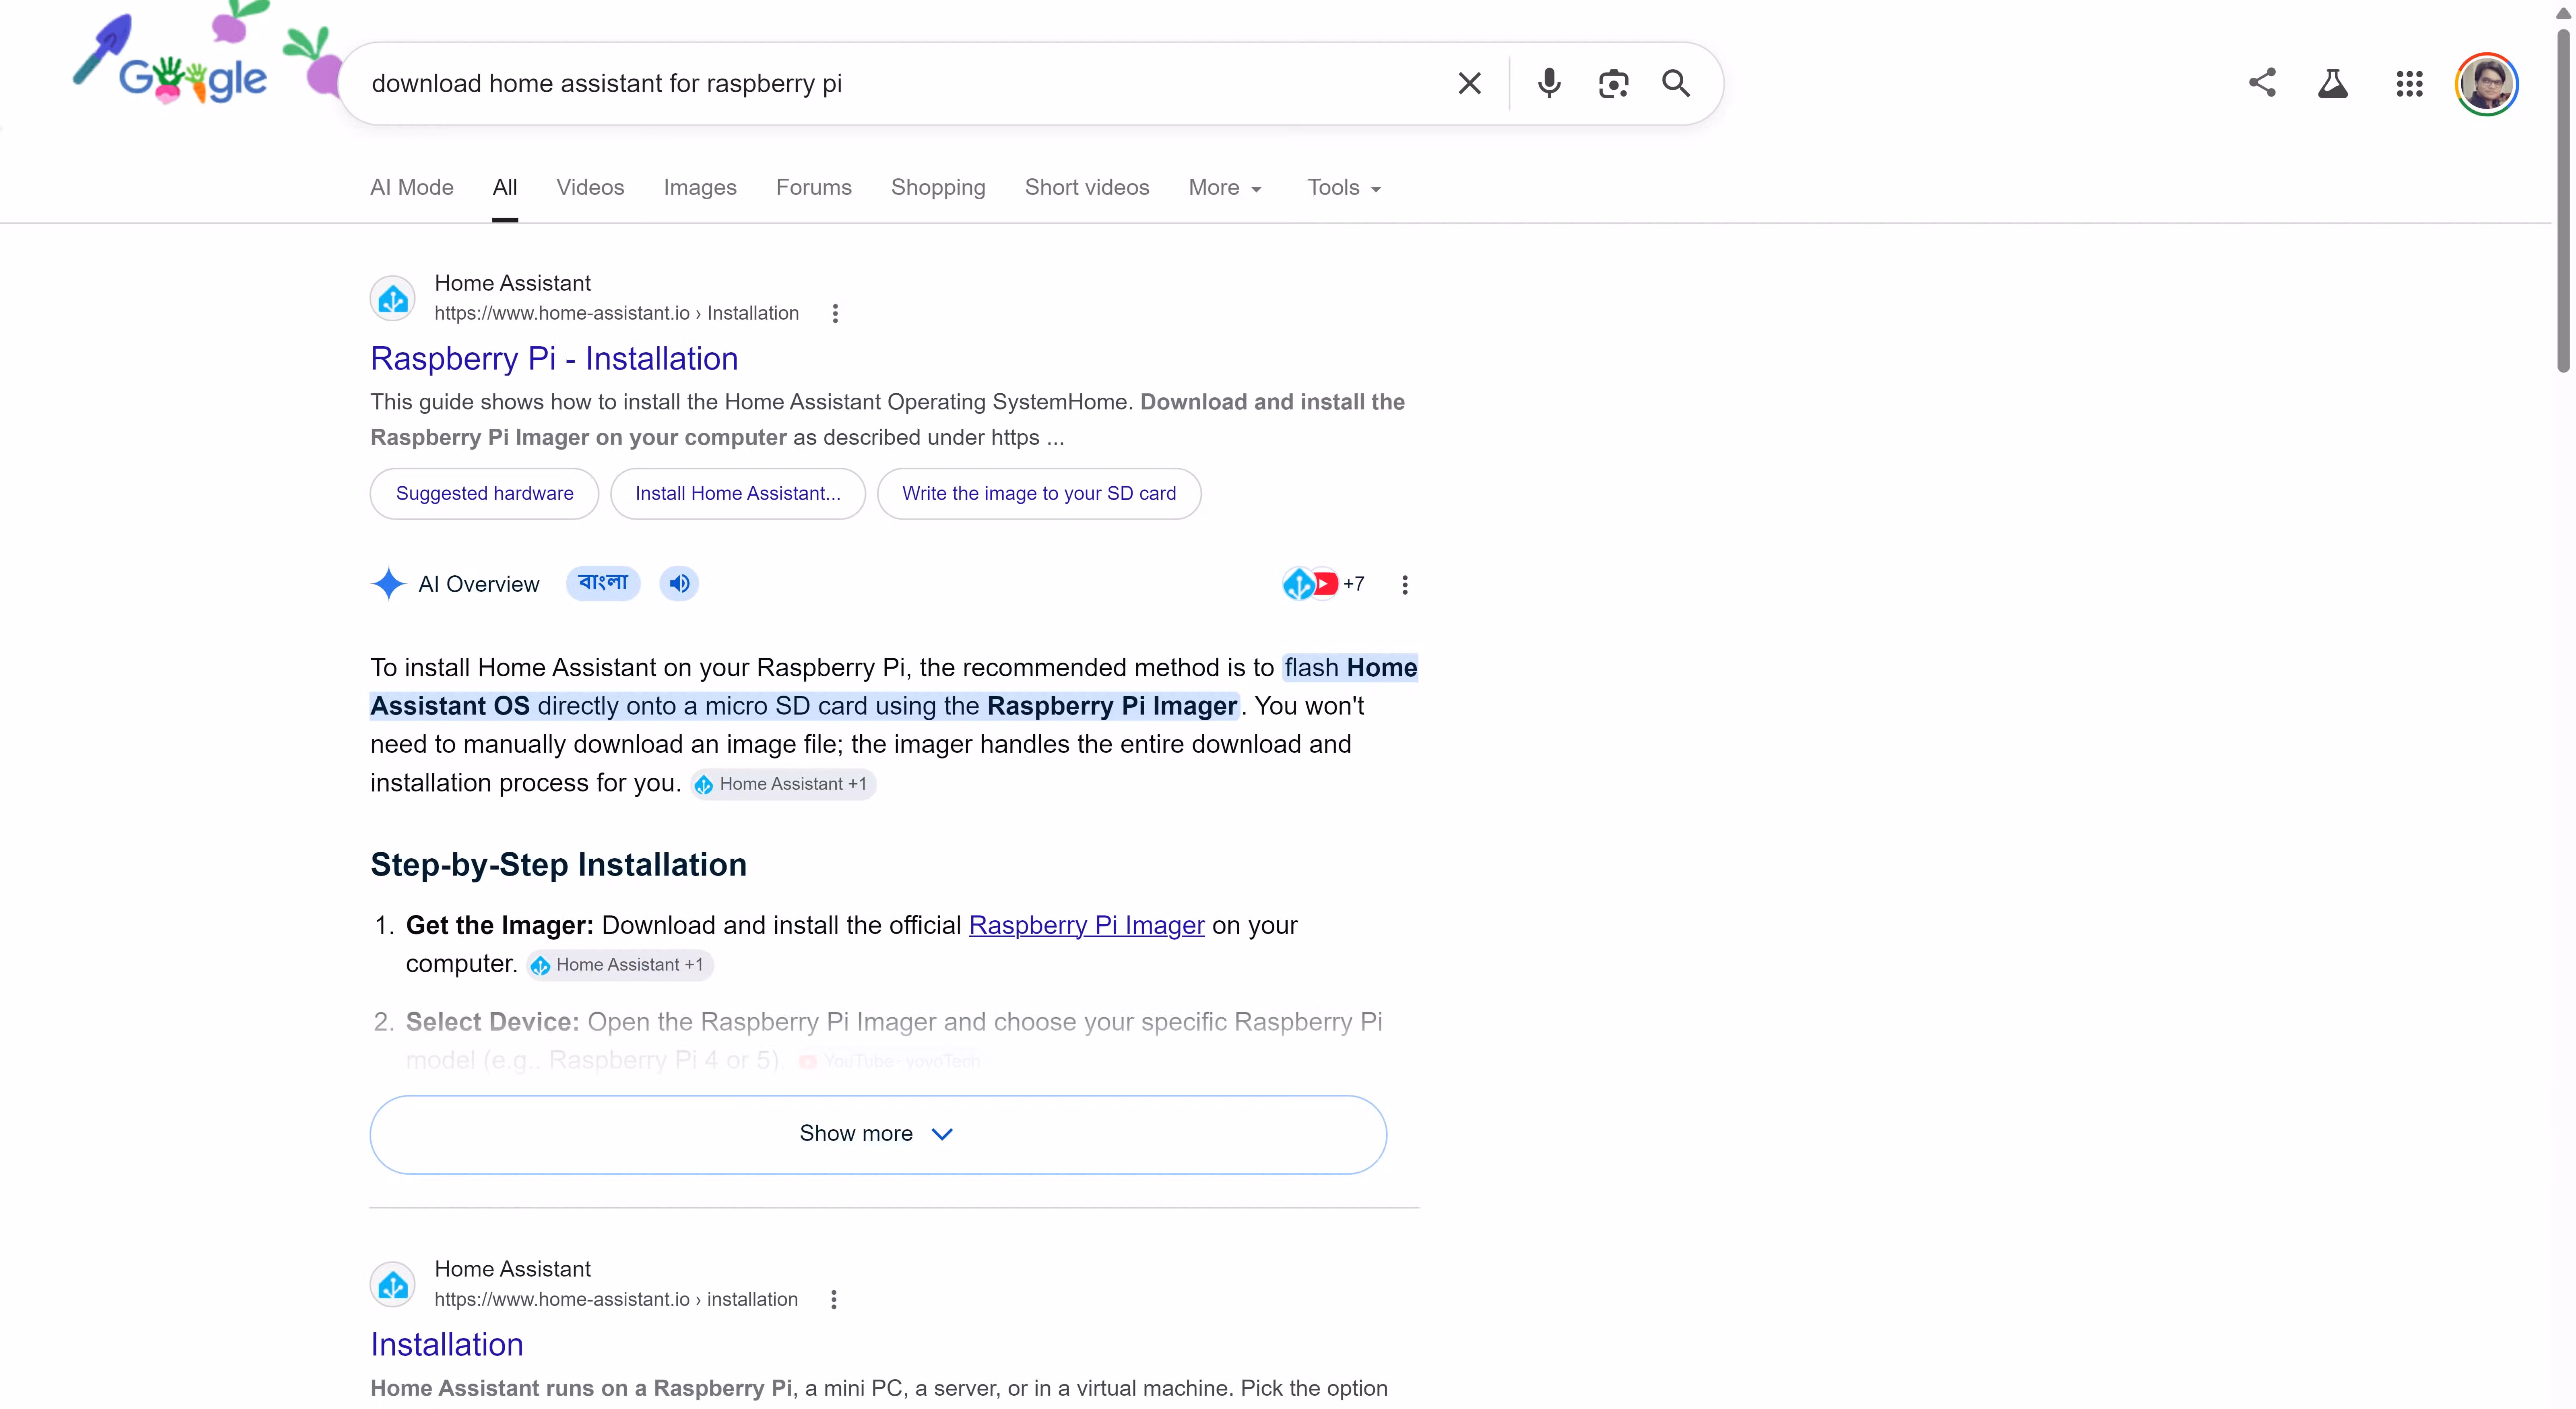Open AI Overview three-dot options menu
2576x1409 pixels.
[1405, 585]
